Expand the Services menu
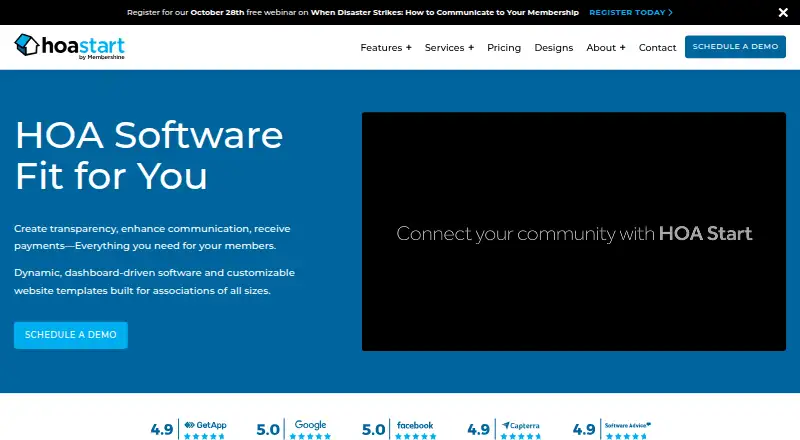800x440 pixels. pos(449,47)
